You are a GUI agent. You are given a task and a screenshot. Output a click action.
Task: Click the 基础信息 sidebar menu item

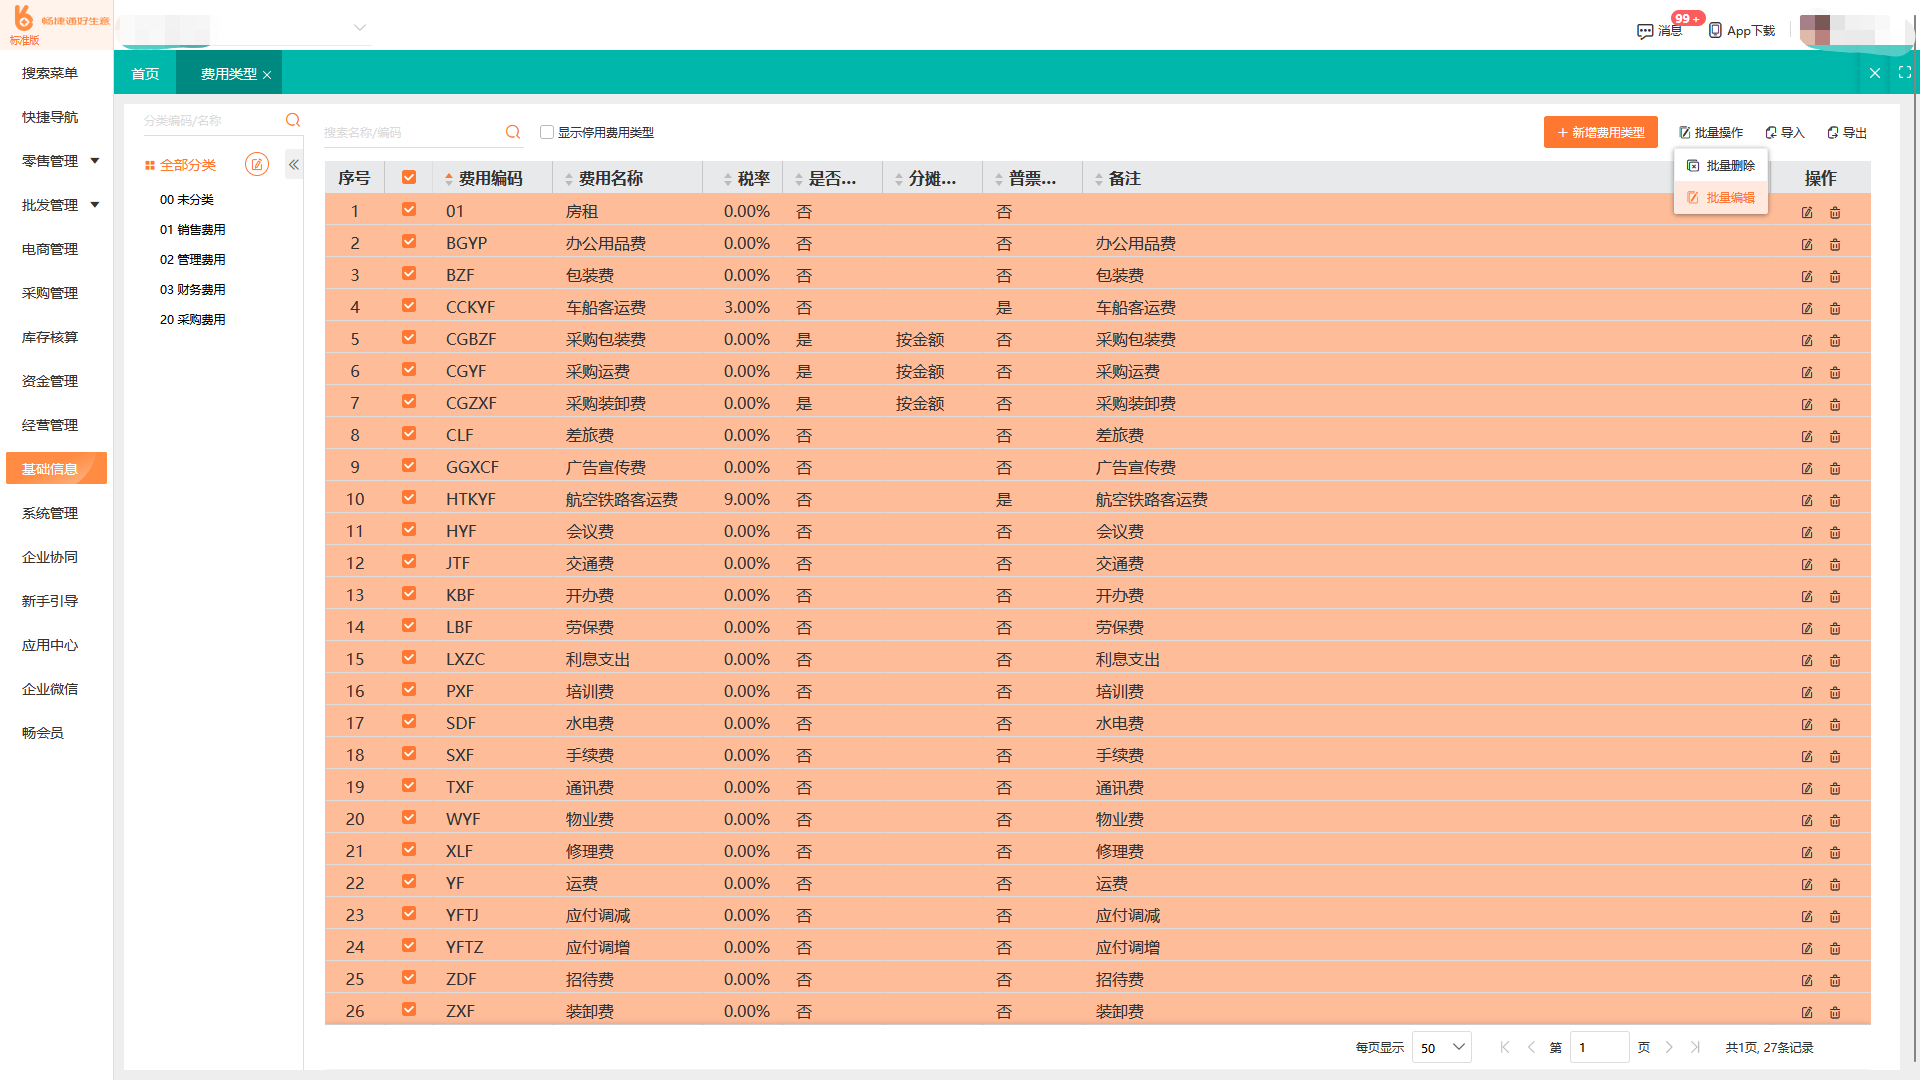tap(53, 468)
